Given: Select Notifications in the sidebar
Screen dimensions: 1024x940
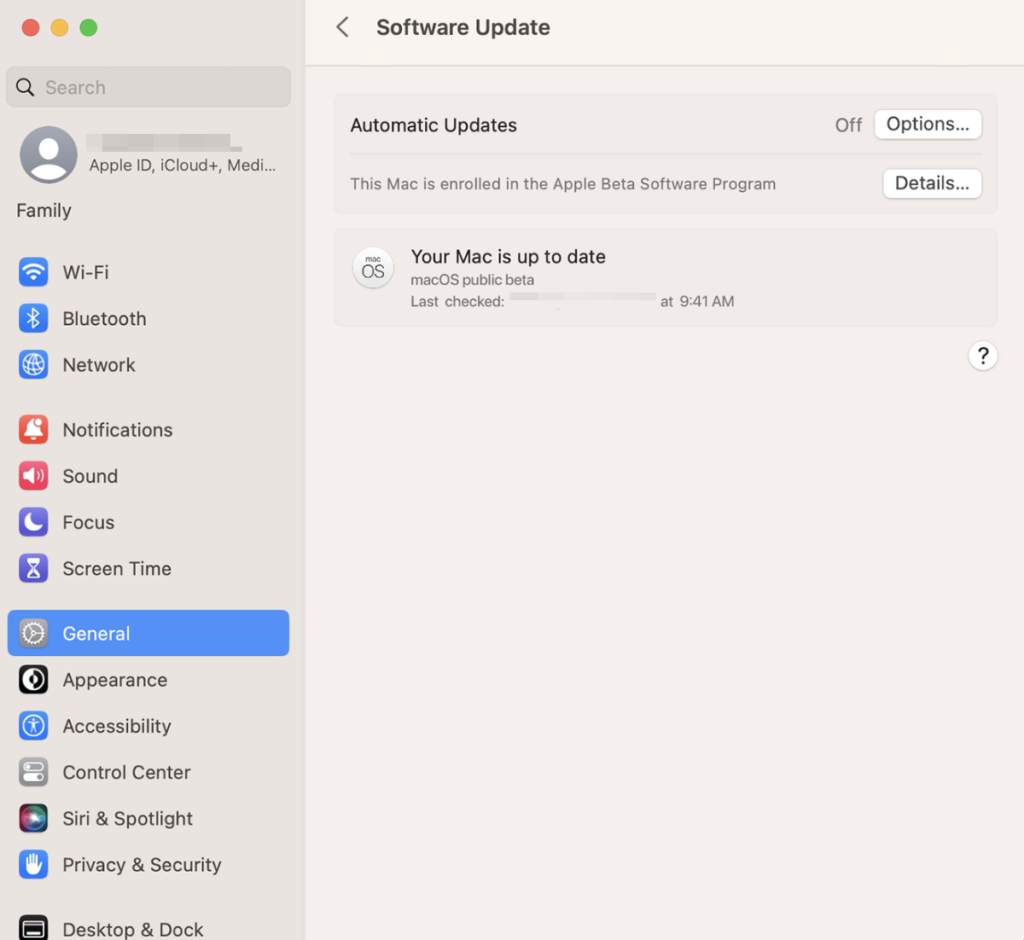Looking at the screenshot, I should coord(148,429).
